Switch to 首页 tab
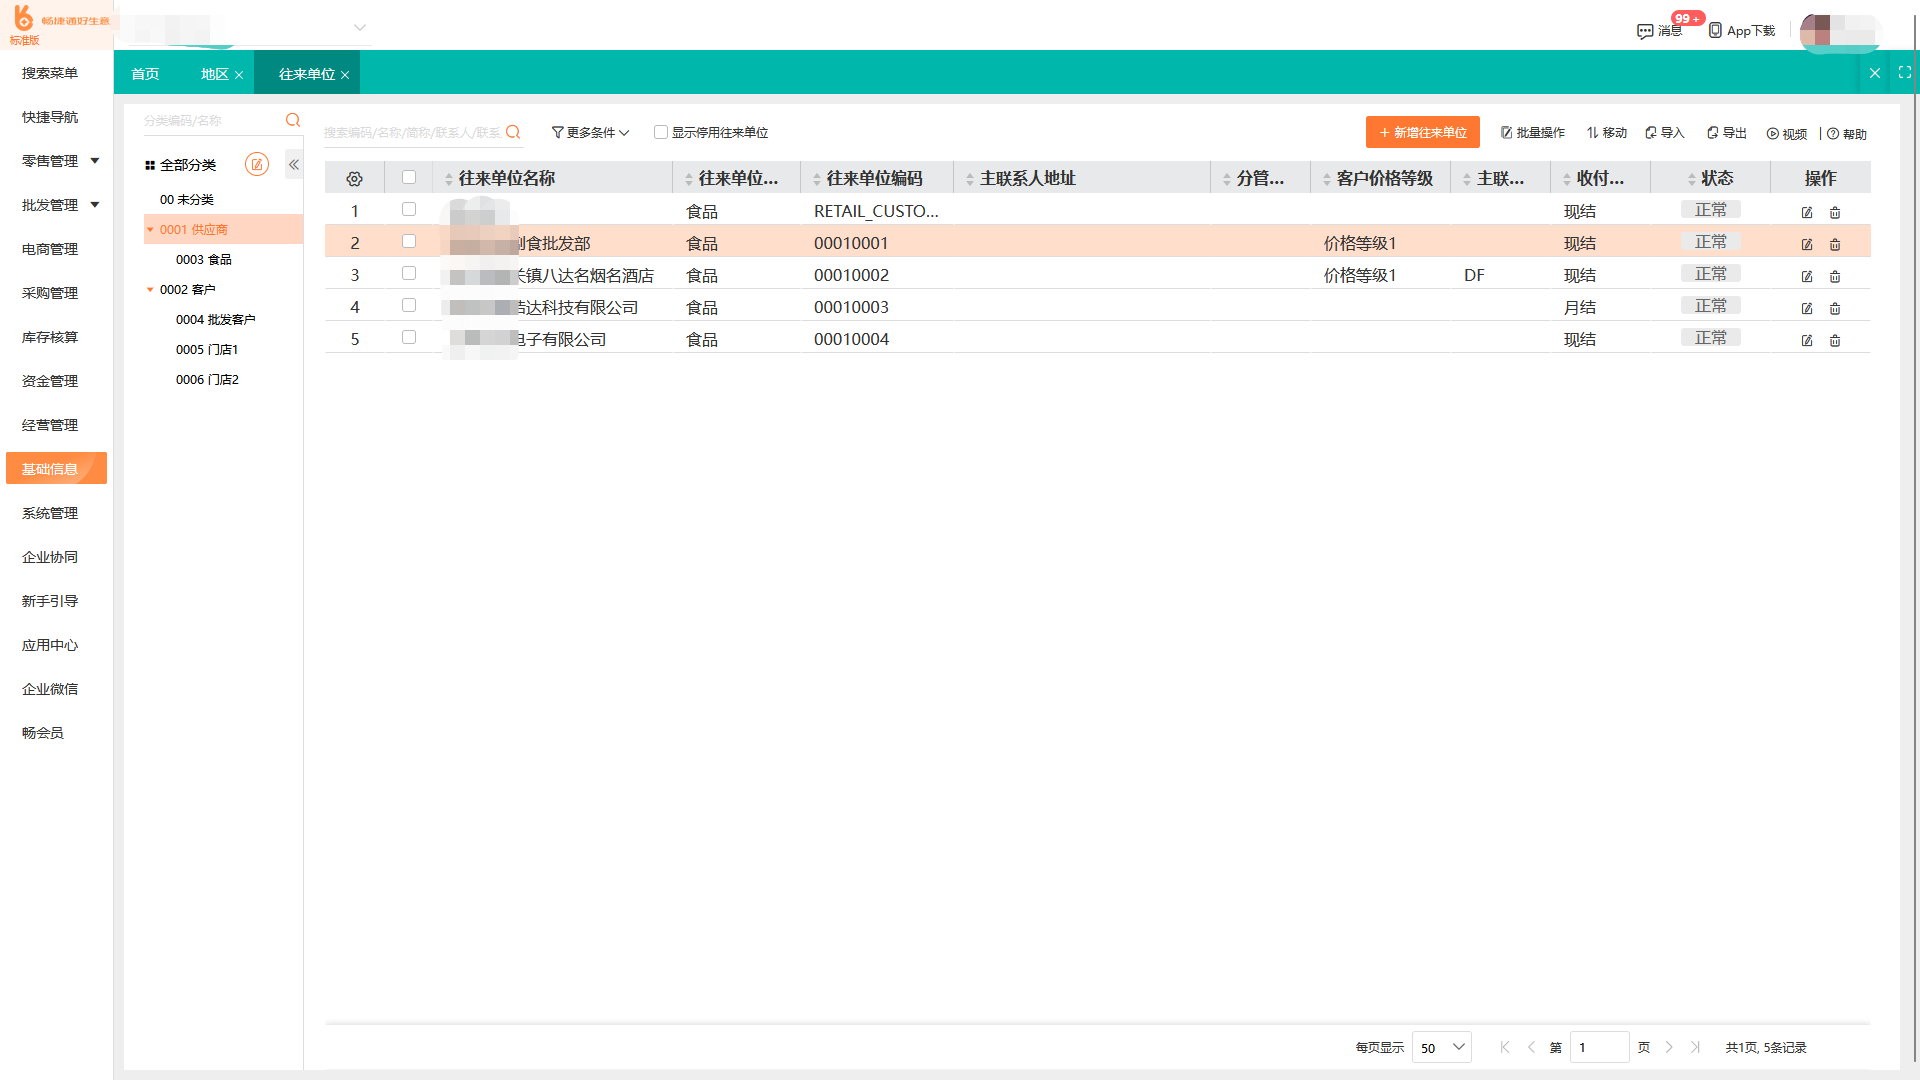This screenshot has width=1920, height=1080. point(145,73)
